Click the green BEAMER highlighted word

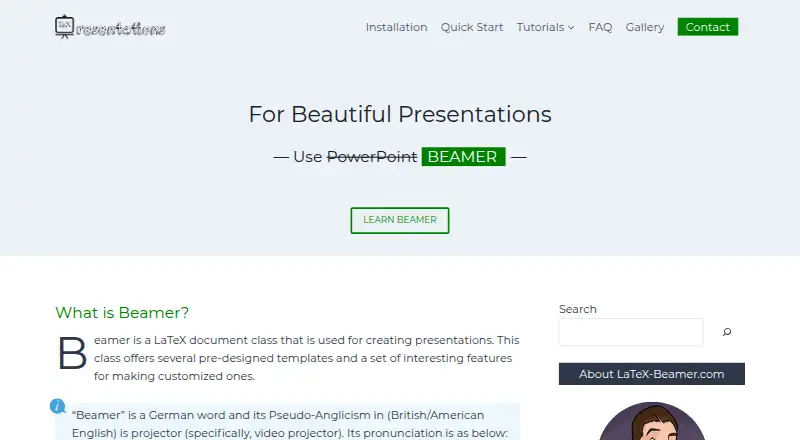[x=463, y=157]
